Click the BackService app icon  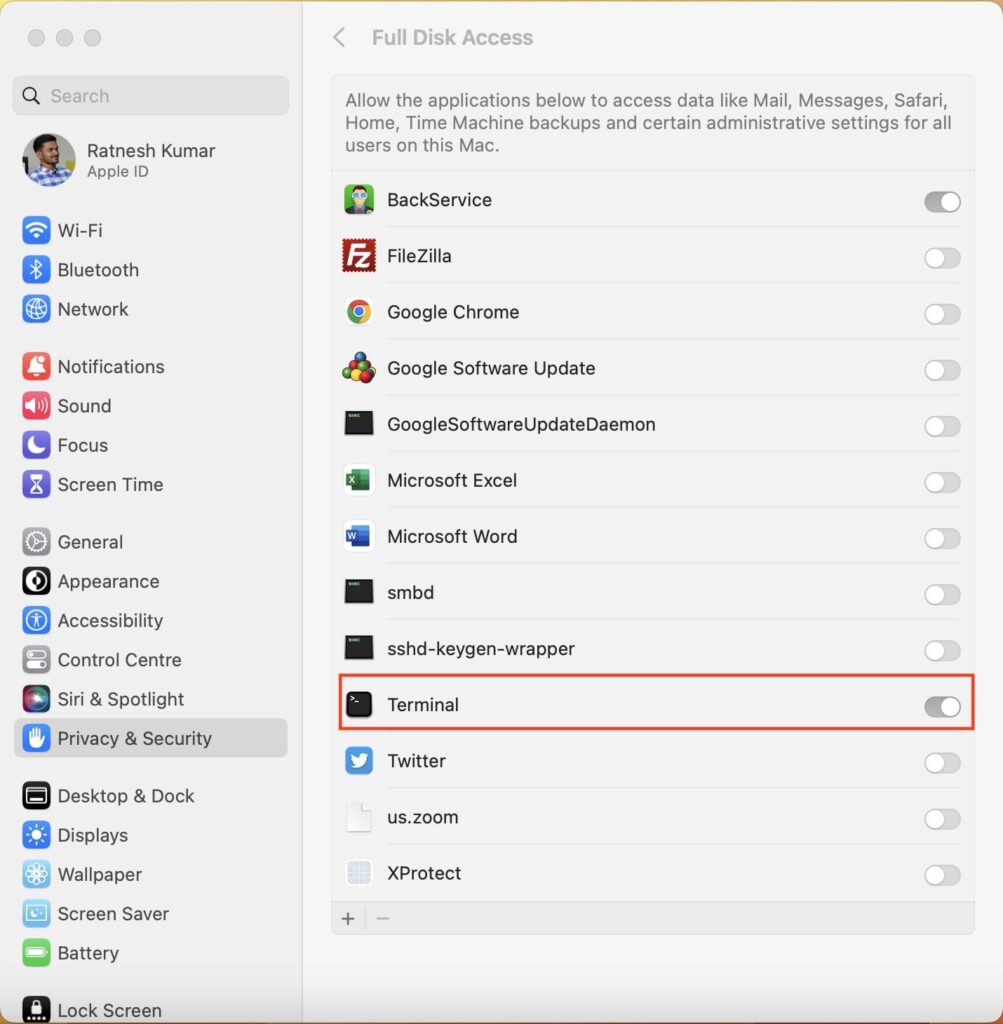(358, 199)
